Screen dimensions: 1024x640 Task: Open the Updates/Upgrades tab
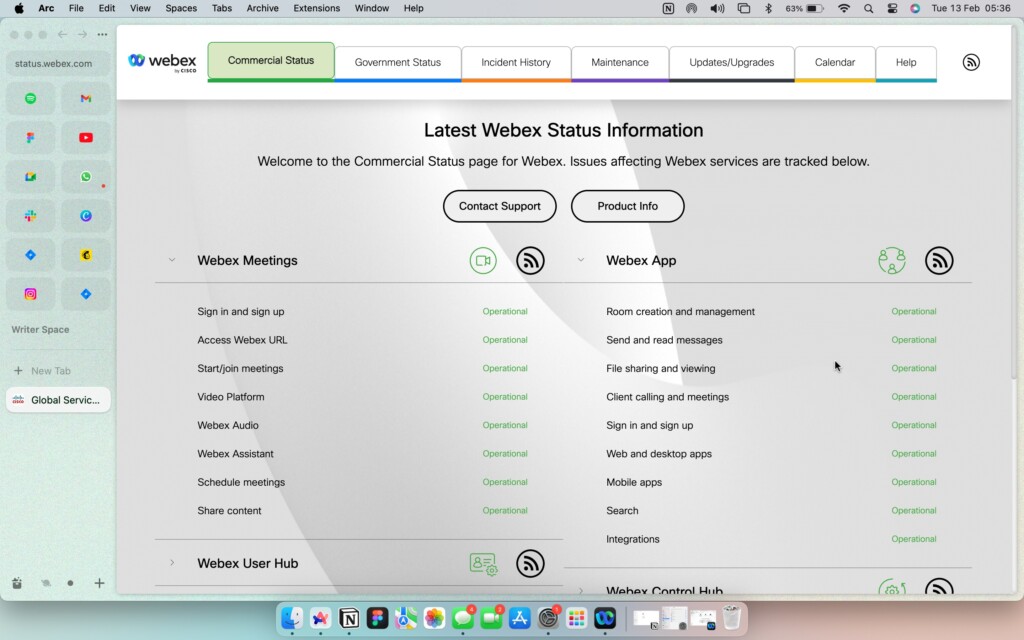pyautogui.click(x=731, y=63)
